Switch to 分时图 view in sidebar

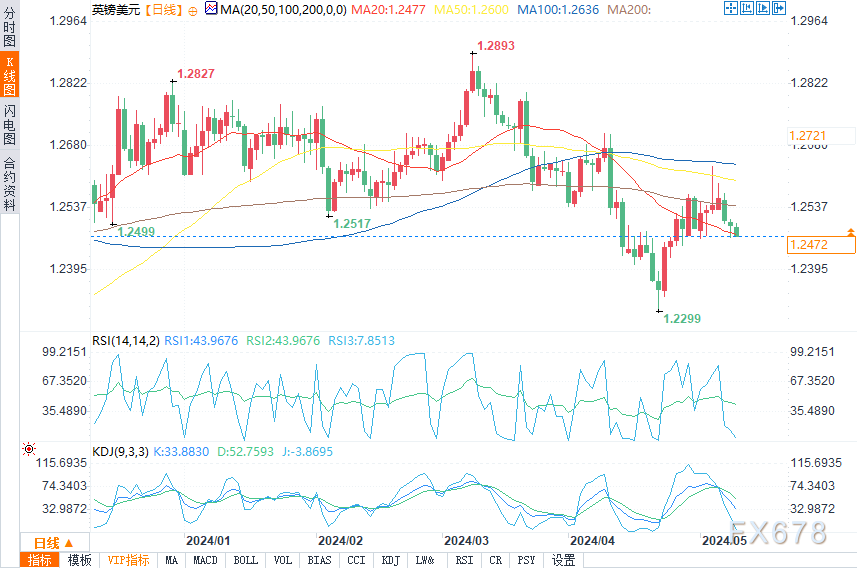coord(9,29)
